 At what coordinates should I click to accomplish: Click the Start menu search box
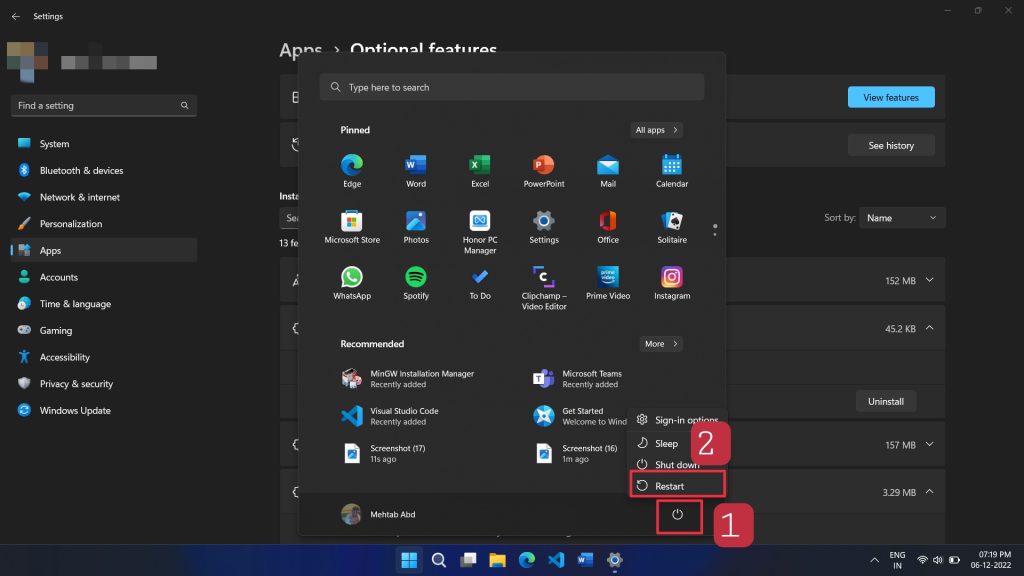511,87
